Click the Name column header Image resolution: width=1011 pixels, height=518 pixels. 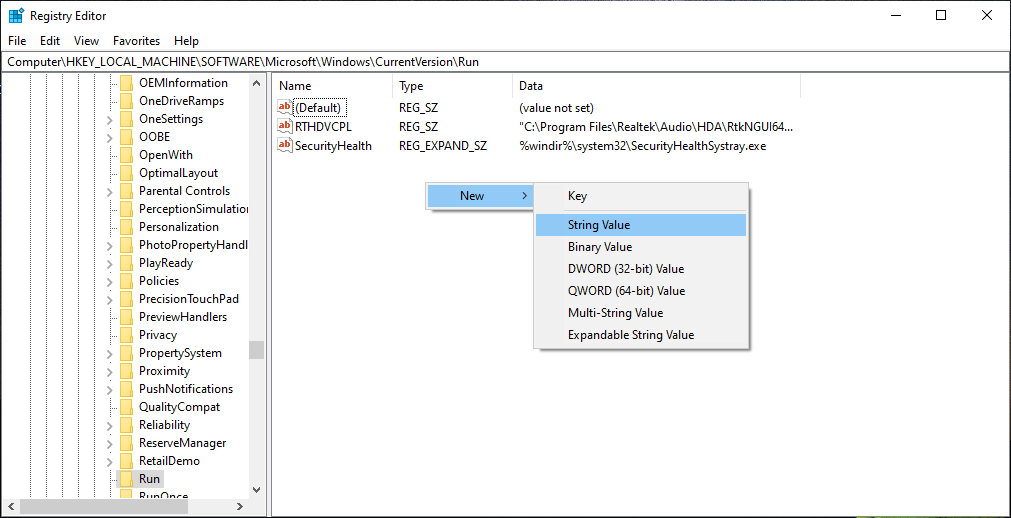coord(332,86)
